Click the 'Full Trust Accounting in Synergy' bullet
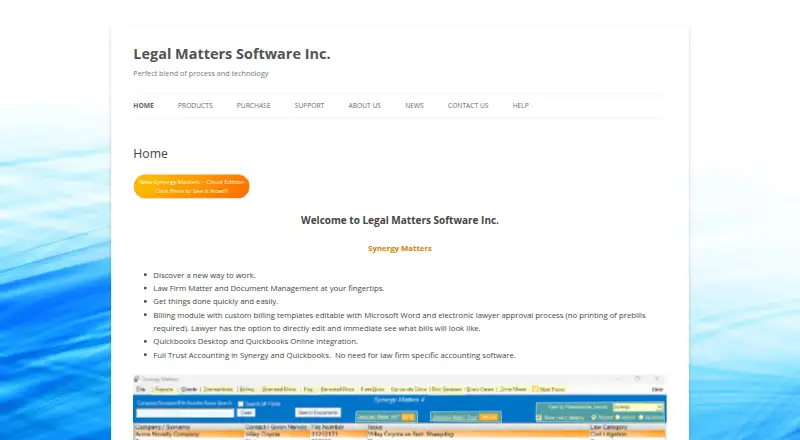The width and height of the screenshot is (800, 440). pyautogui.click(x=334, y=355)
